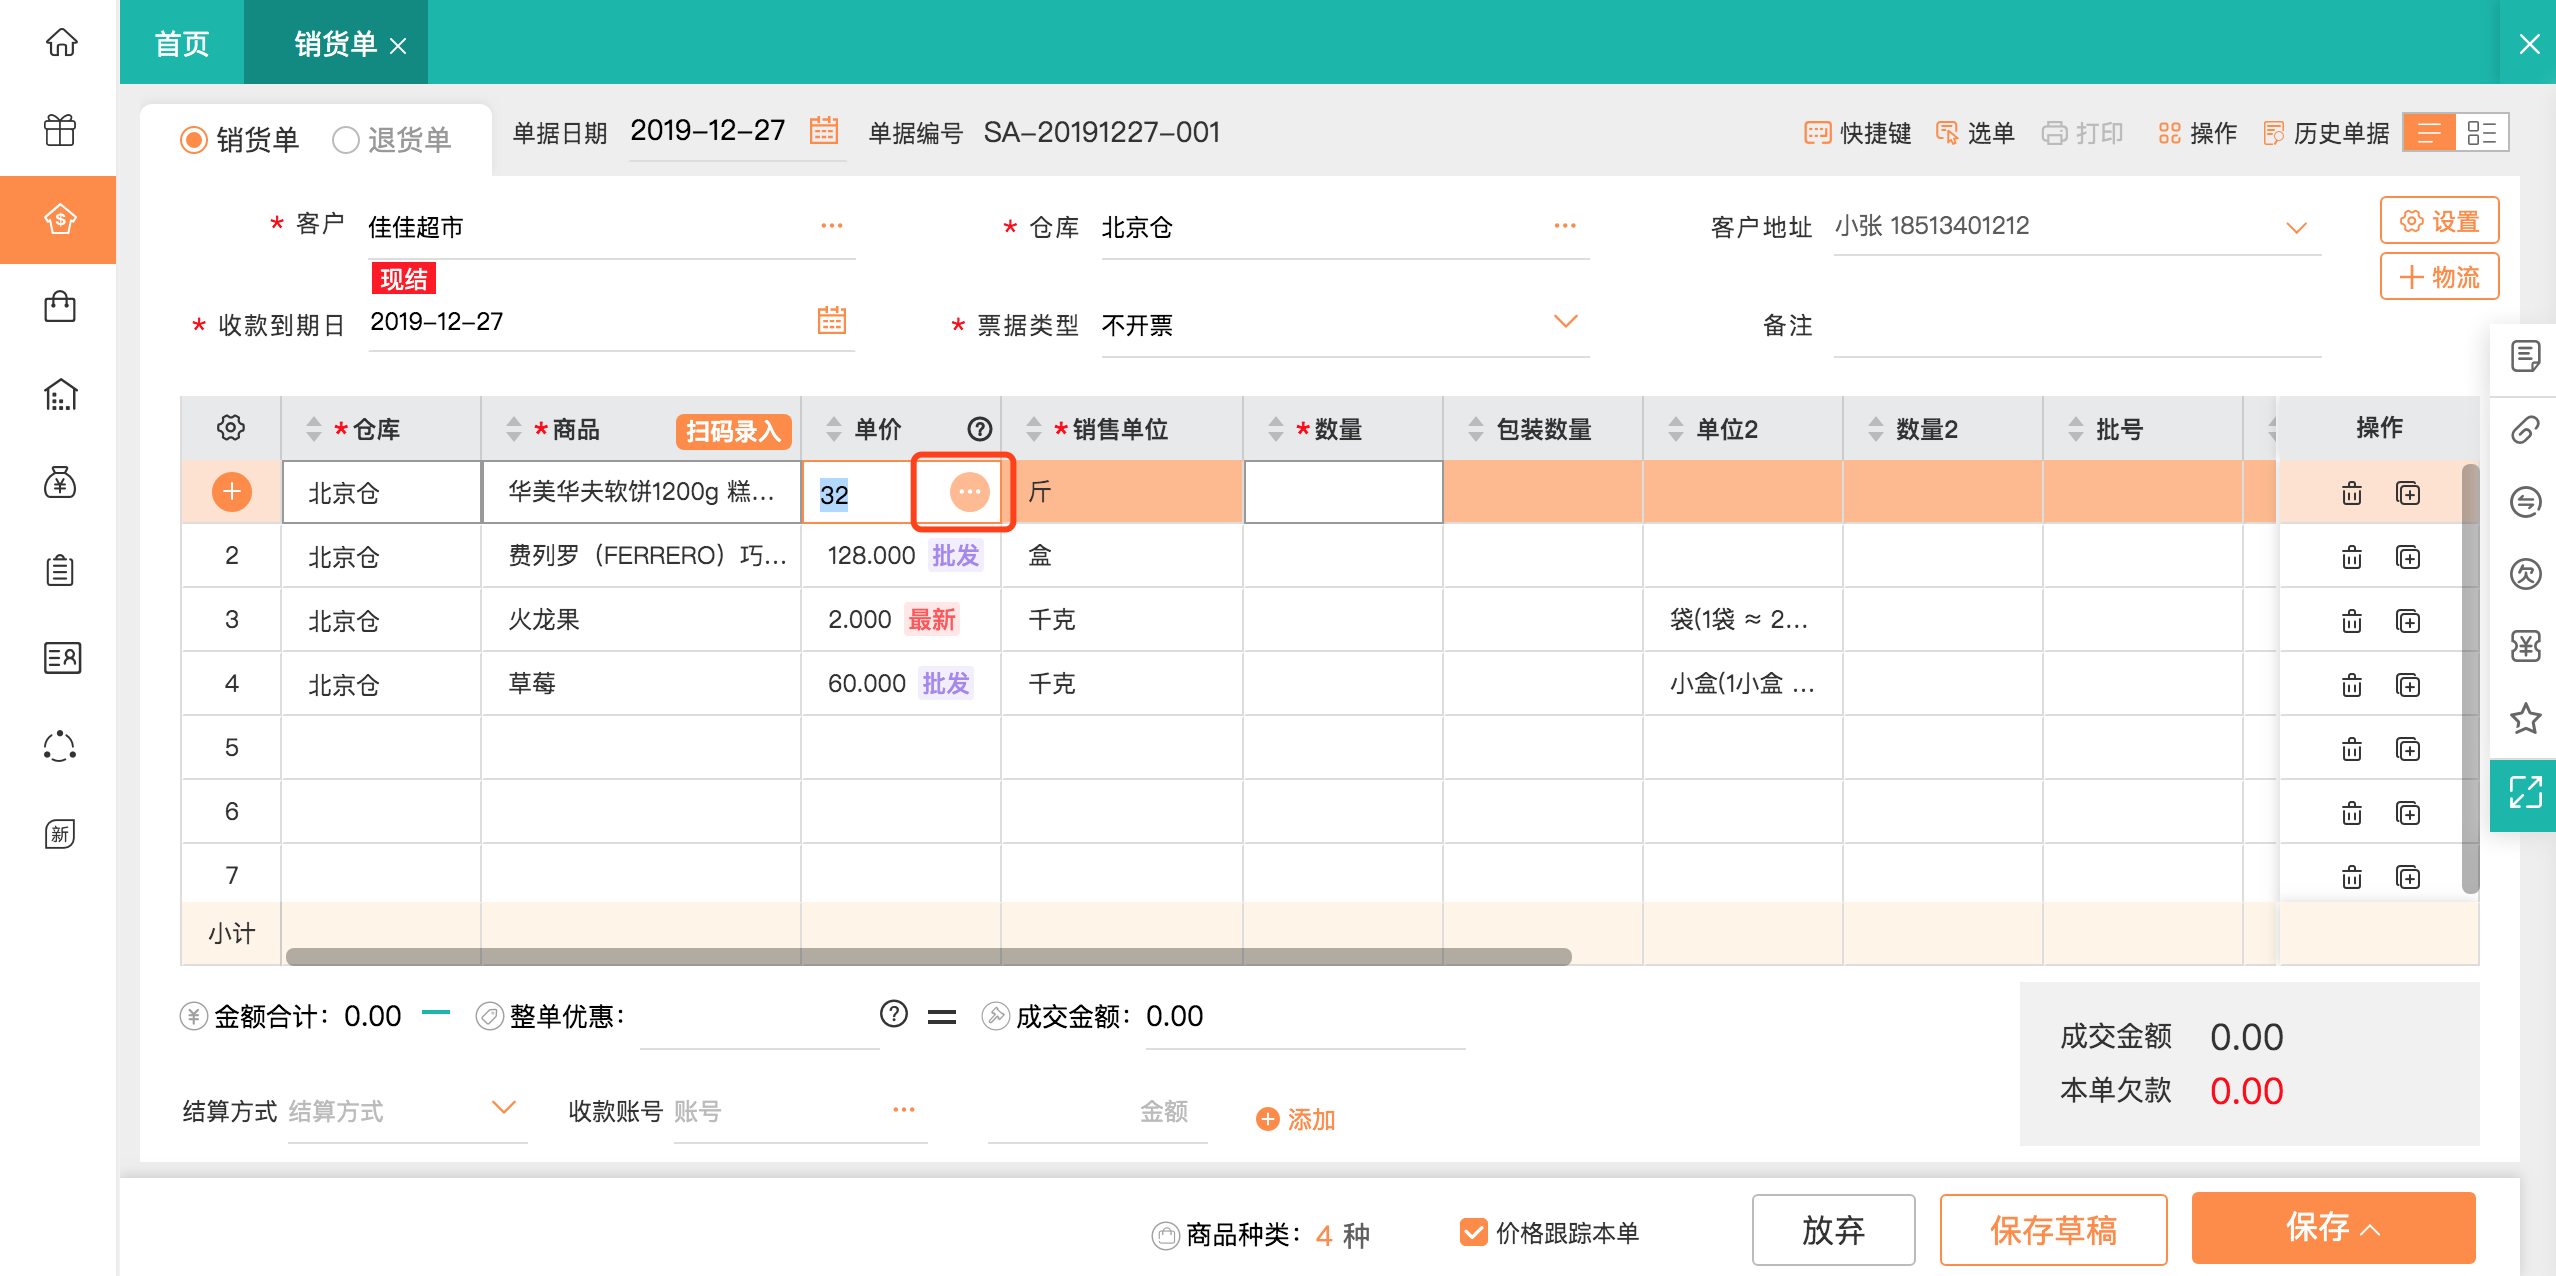
Task: Click the 操作 operations icon
Action: coord(2176,134)
